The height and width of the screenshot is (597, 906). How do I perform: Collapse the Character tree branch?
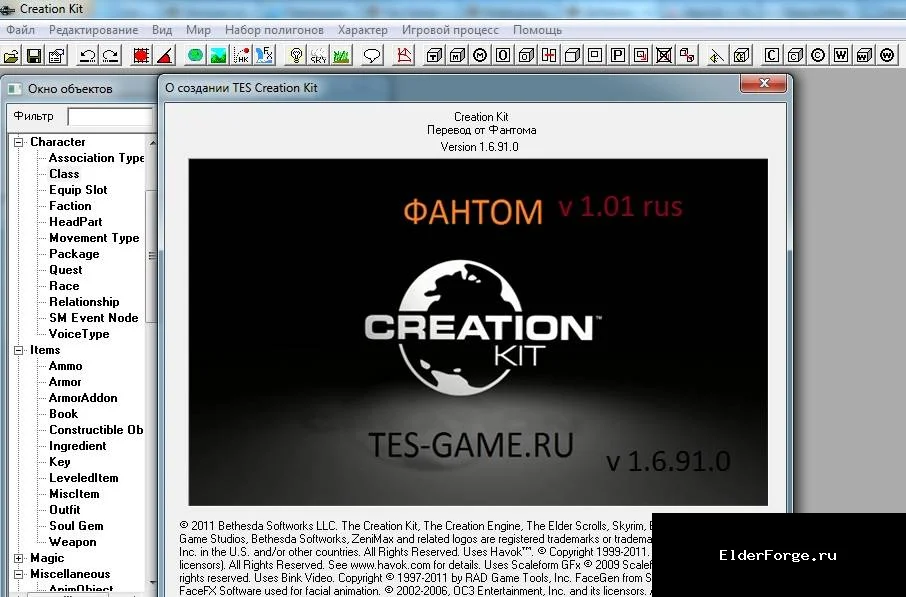pyautogui.click(x=17, y=141)
